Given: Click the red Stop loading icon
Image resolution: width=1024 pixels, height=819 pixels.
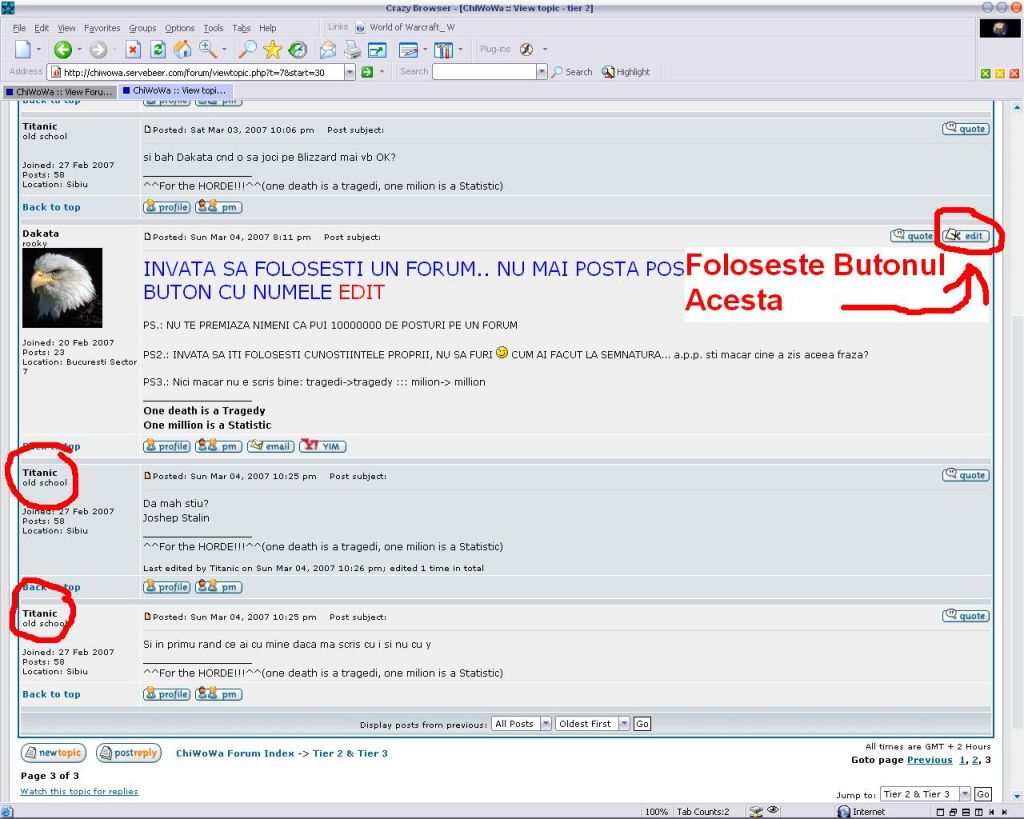Looking at the screenshot, I should point(132,49).
